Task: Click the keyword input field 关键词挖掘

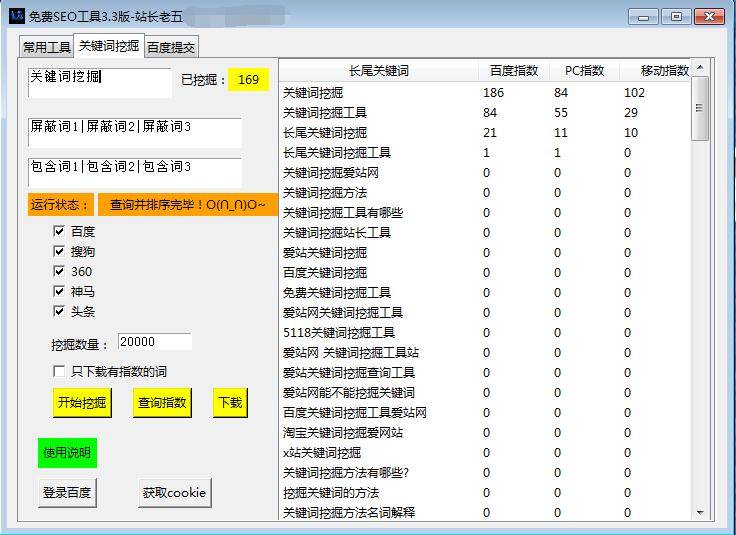Action: (99, 81)
